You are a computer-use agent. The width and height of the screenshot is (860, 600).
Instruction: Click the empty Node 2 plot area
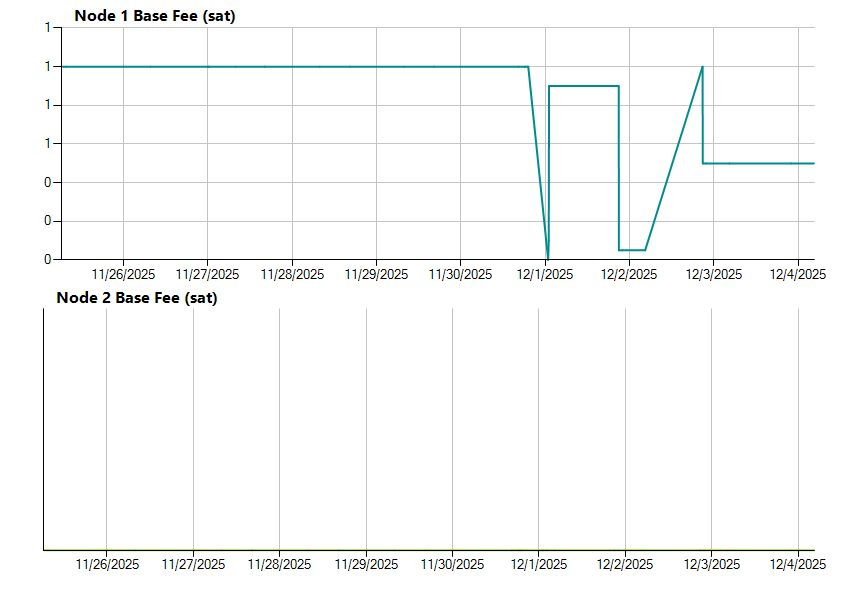430,430
